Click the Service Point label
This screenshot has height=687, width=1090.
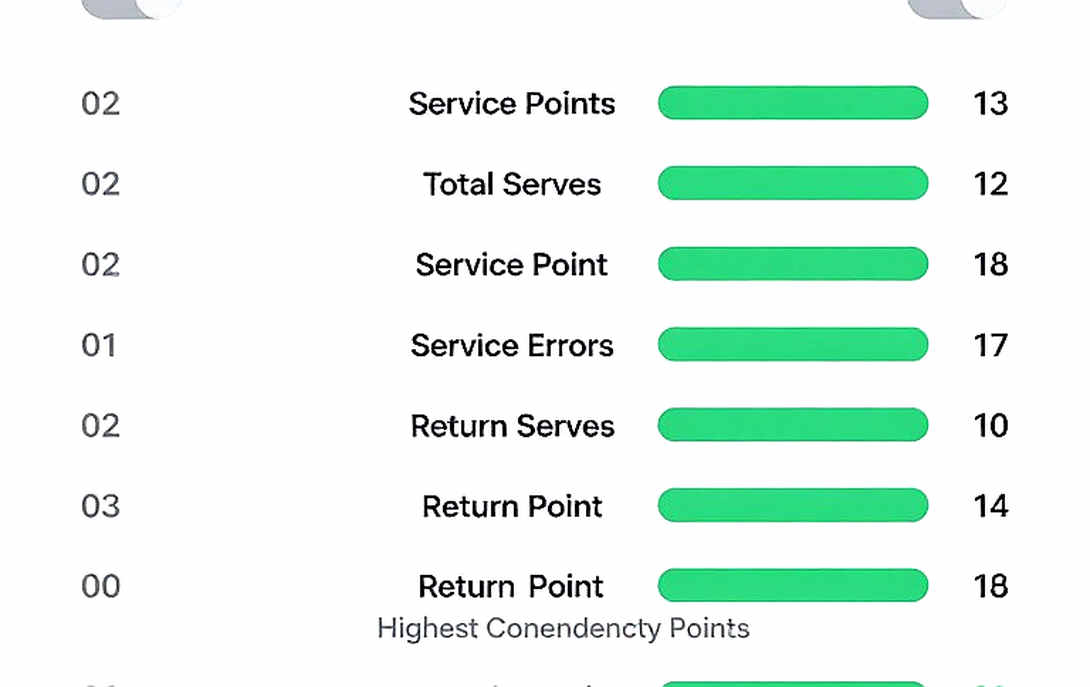coord(512,265)
